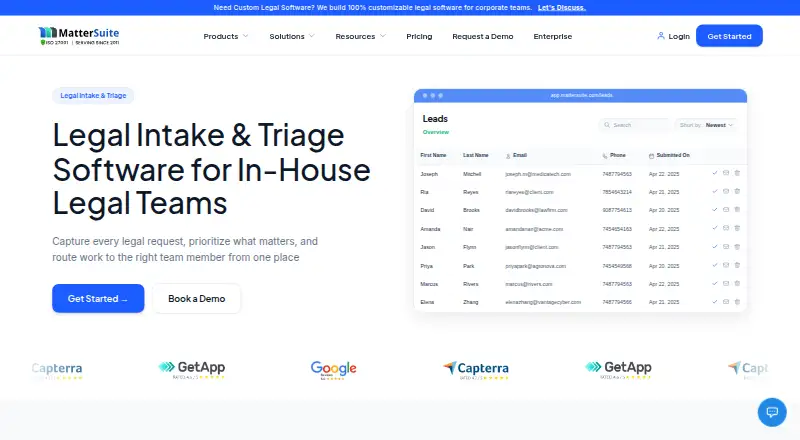Expand the Resources dropdown menu
The height and width of the screenshot is (440, 800).
pyautogui.click(x=360, y=36)
